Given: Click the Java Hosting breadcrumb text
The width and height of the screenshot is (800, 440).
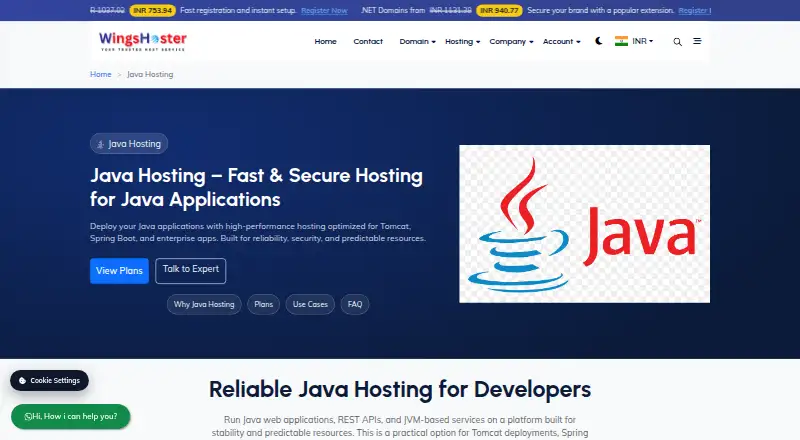Looking at the screenshot, I should pyautogui.click(x=150, y=74).
